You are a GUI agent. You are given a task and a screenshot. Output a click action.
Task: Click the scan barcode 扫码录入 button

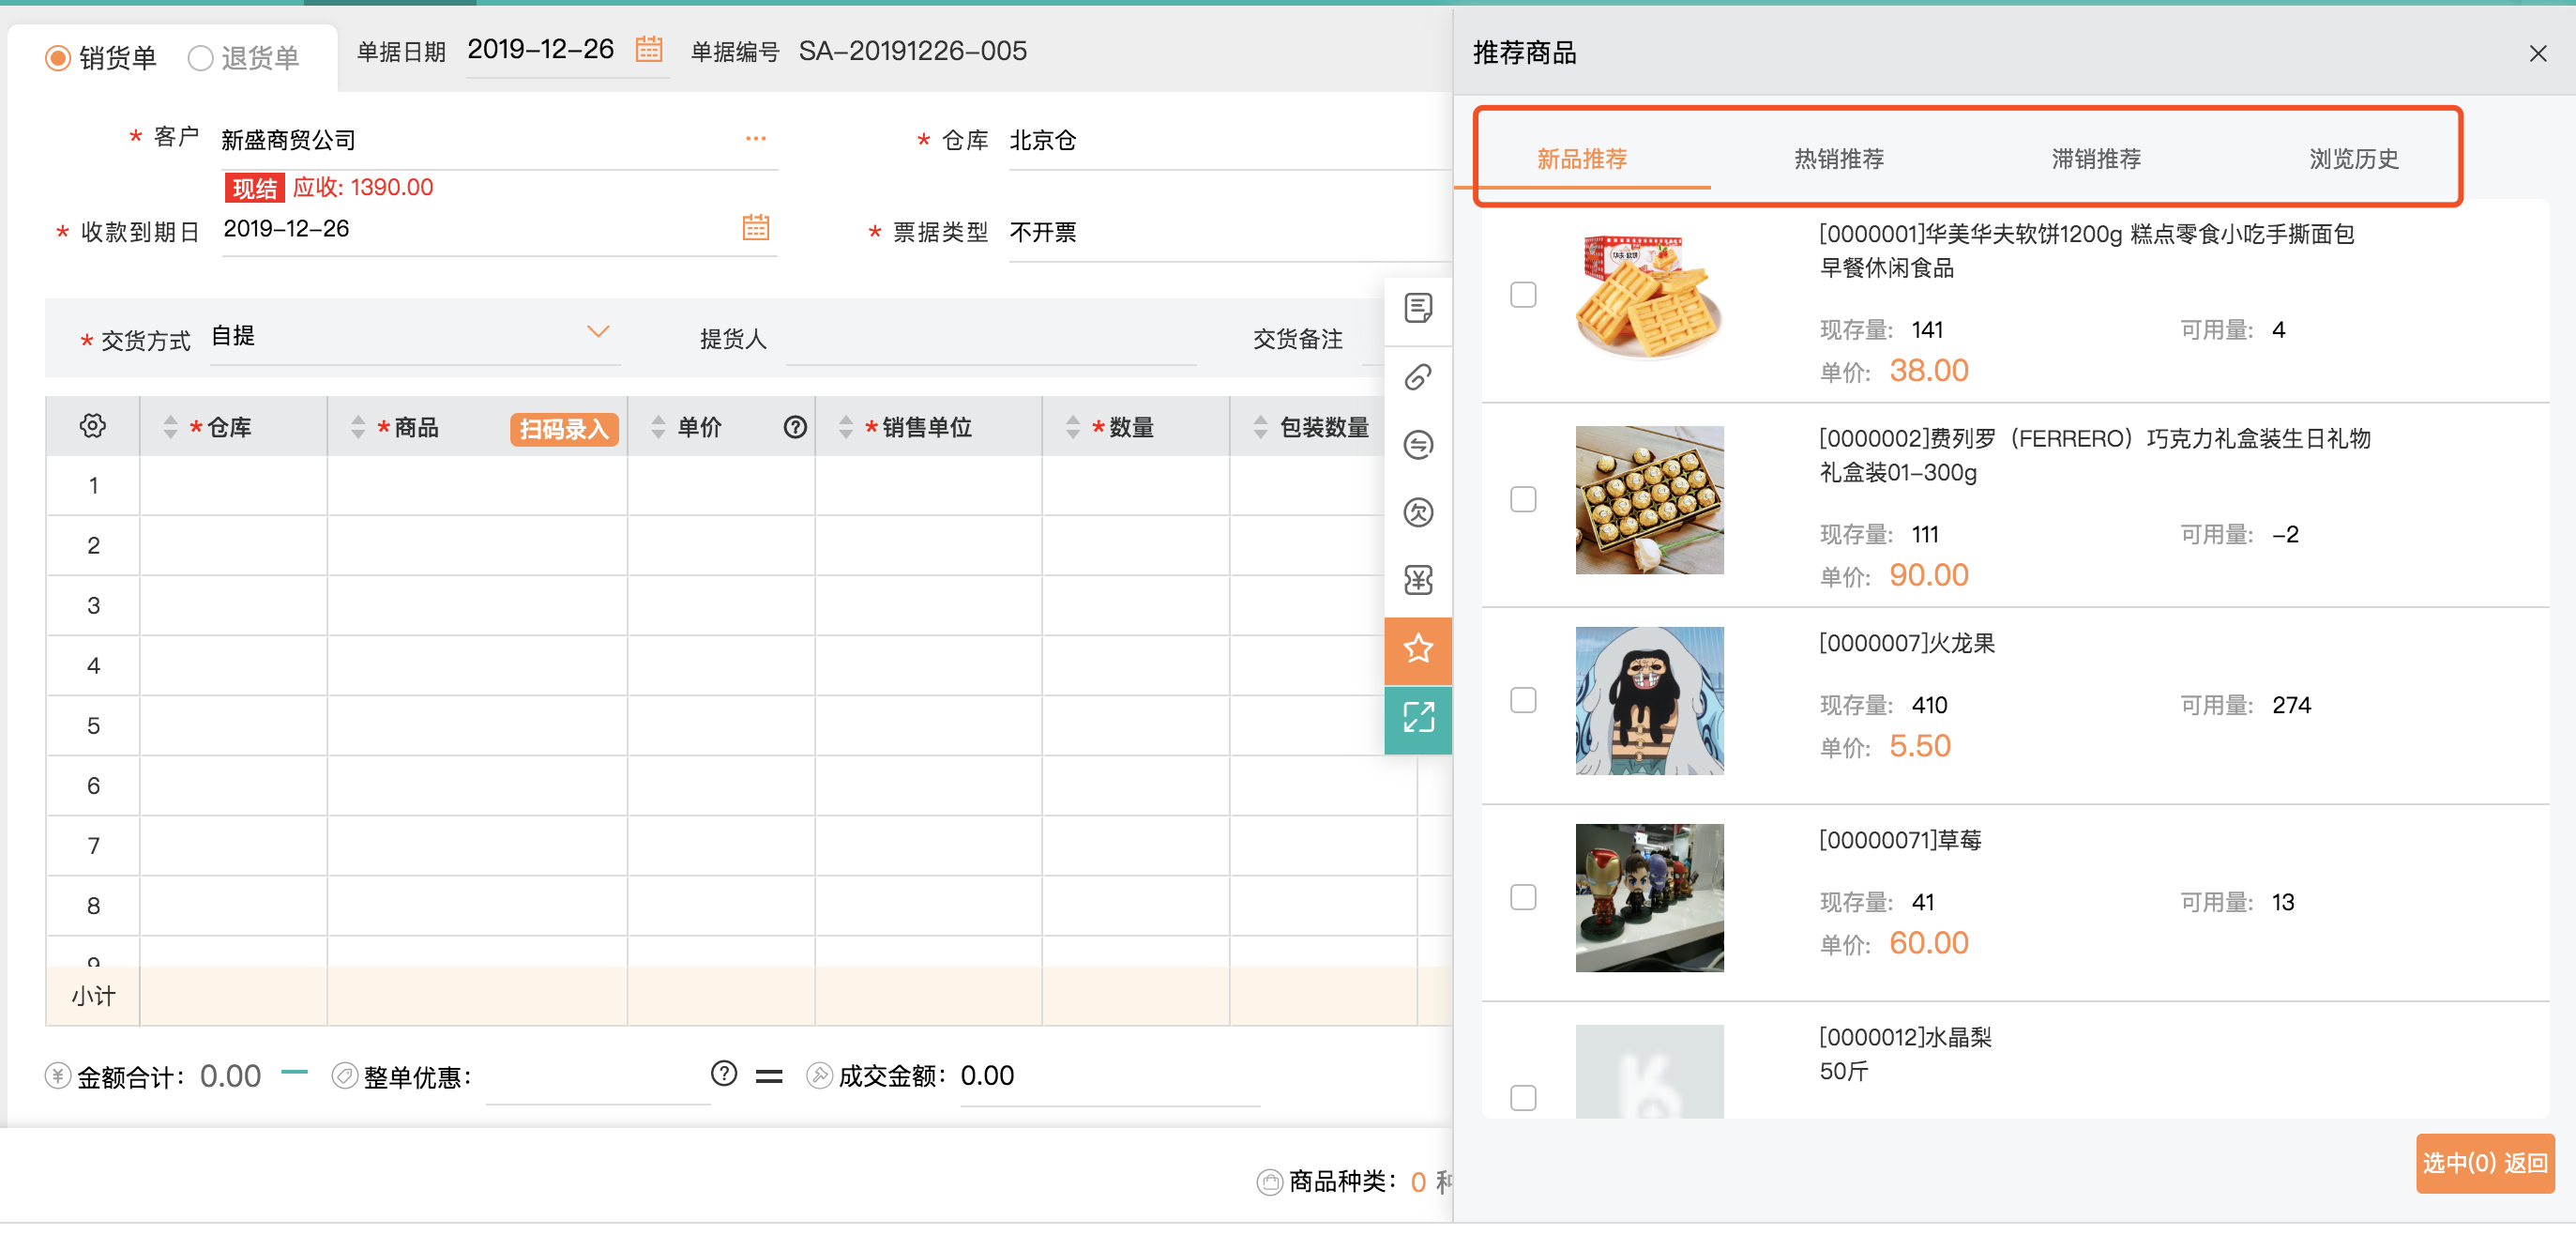tap(565, 431)
